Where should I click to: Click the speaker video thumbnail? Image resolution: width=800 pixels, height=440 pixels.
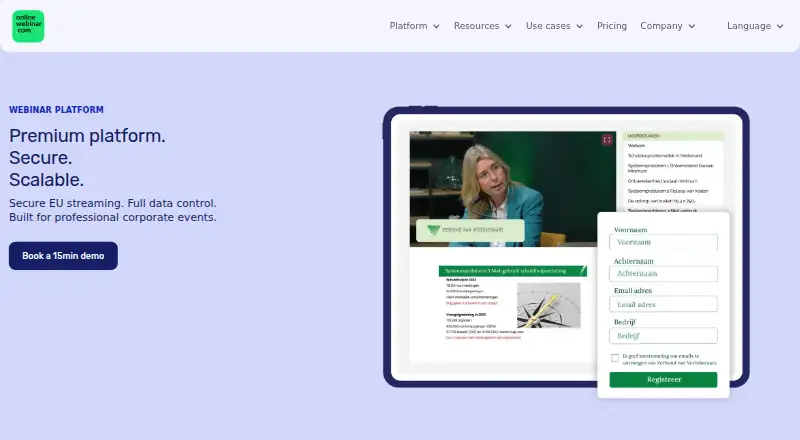pos(513,189)
